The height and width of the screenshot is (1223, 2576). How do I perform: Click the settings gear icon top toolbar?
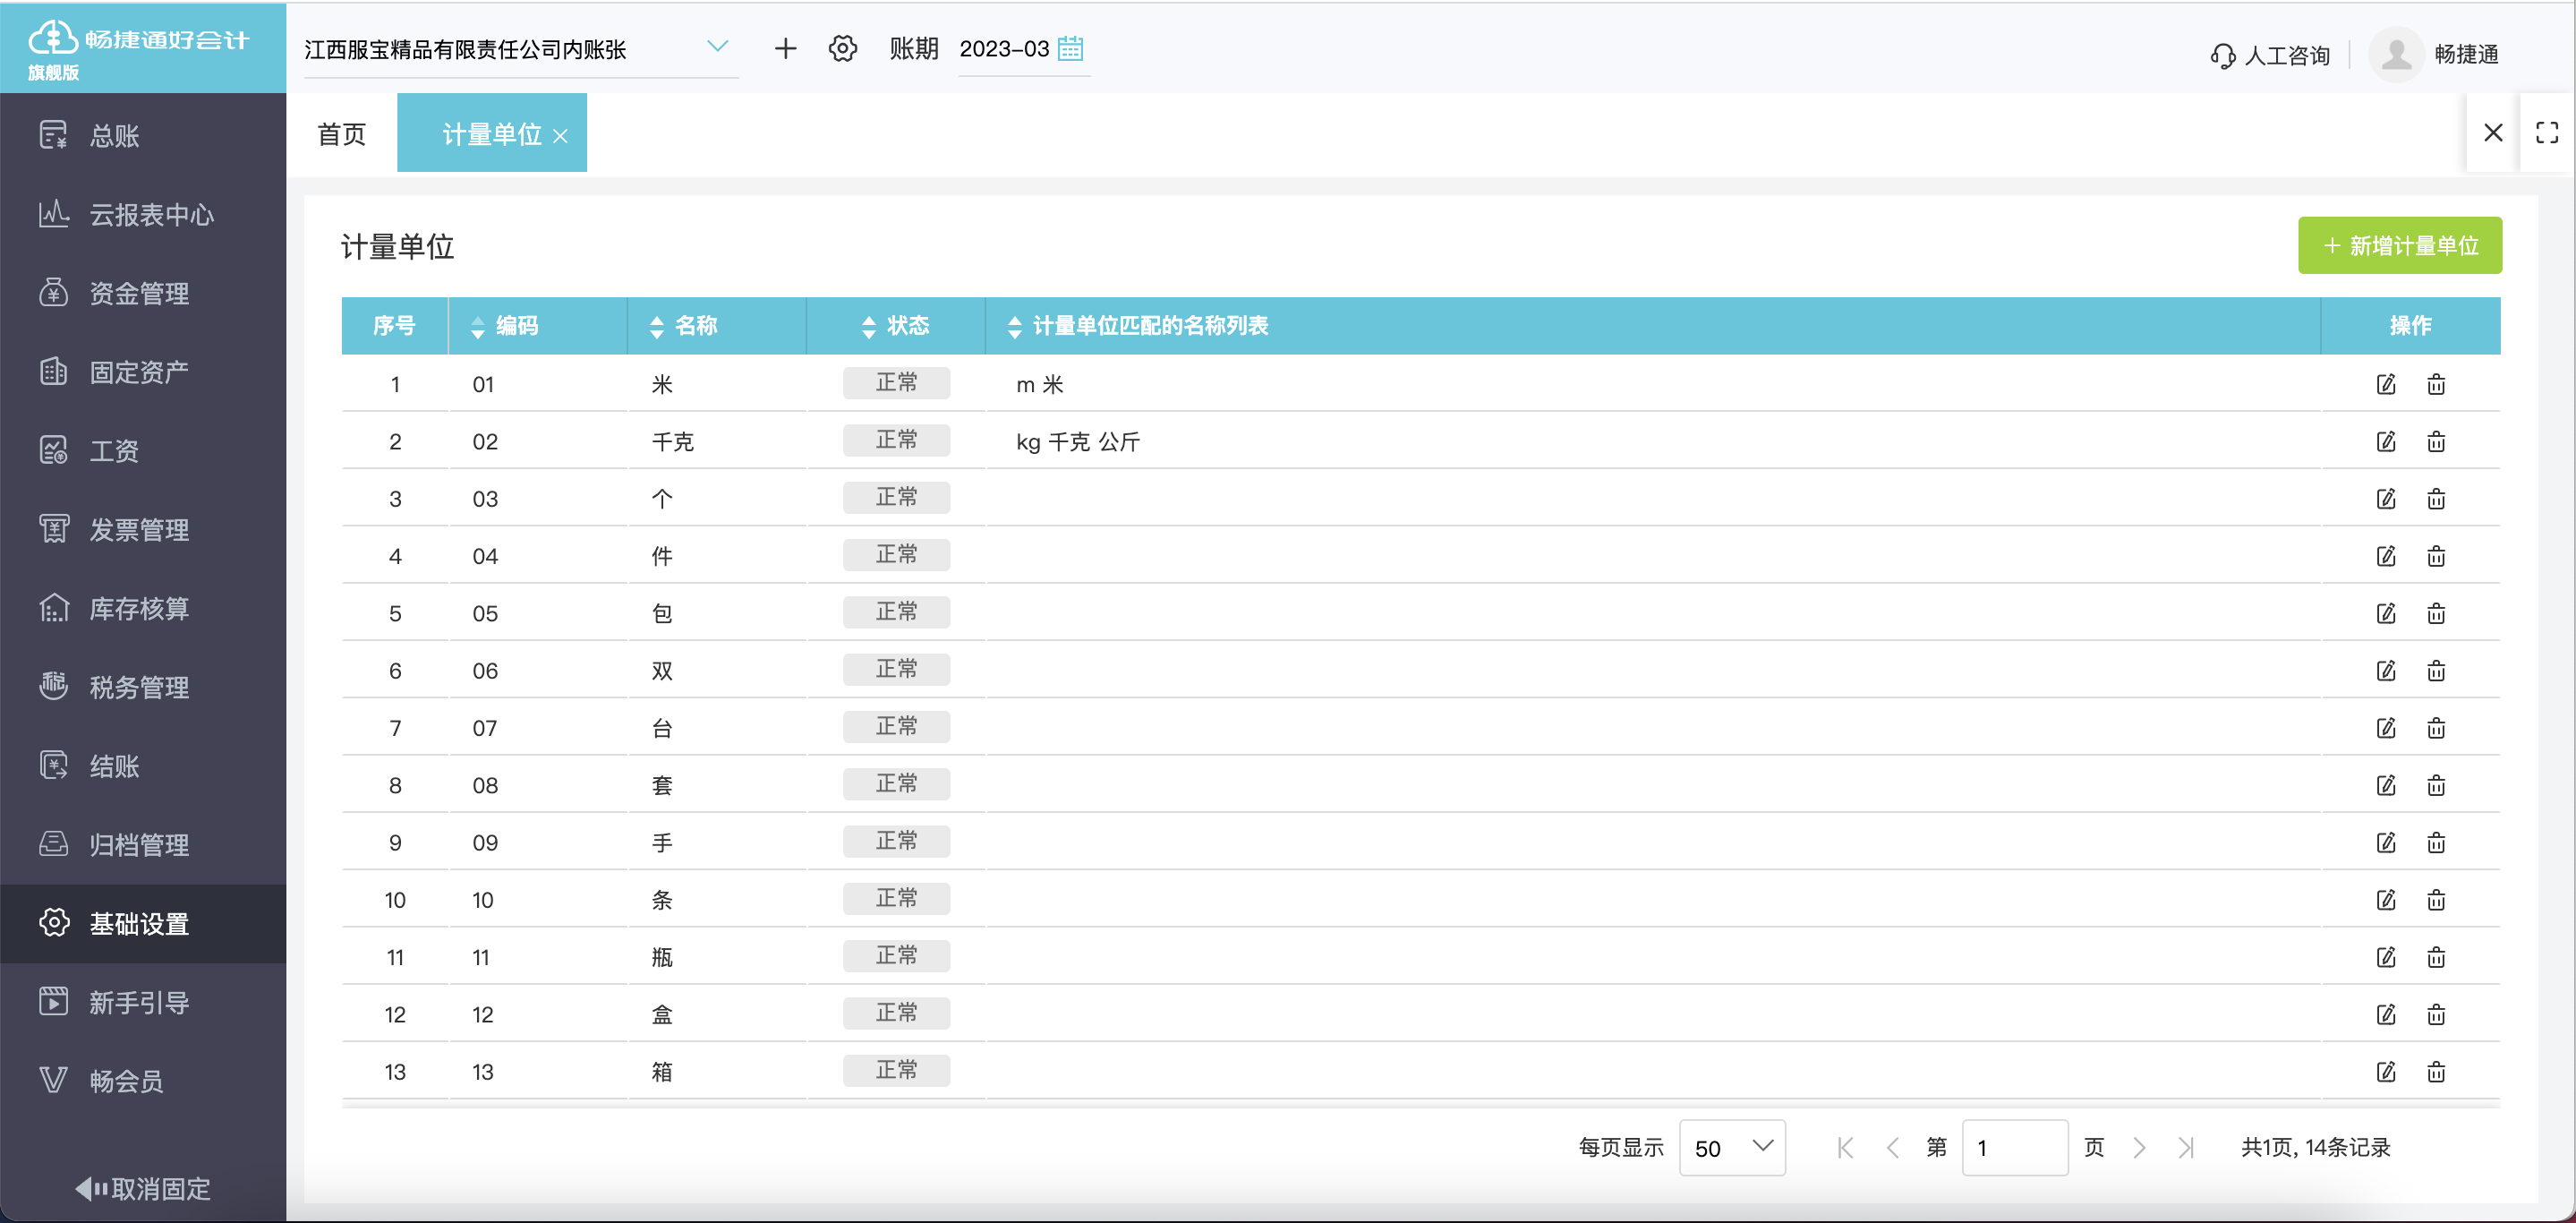click(x=838, y=47)
